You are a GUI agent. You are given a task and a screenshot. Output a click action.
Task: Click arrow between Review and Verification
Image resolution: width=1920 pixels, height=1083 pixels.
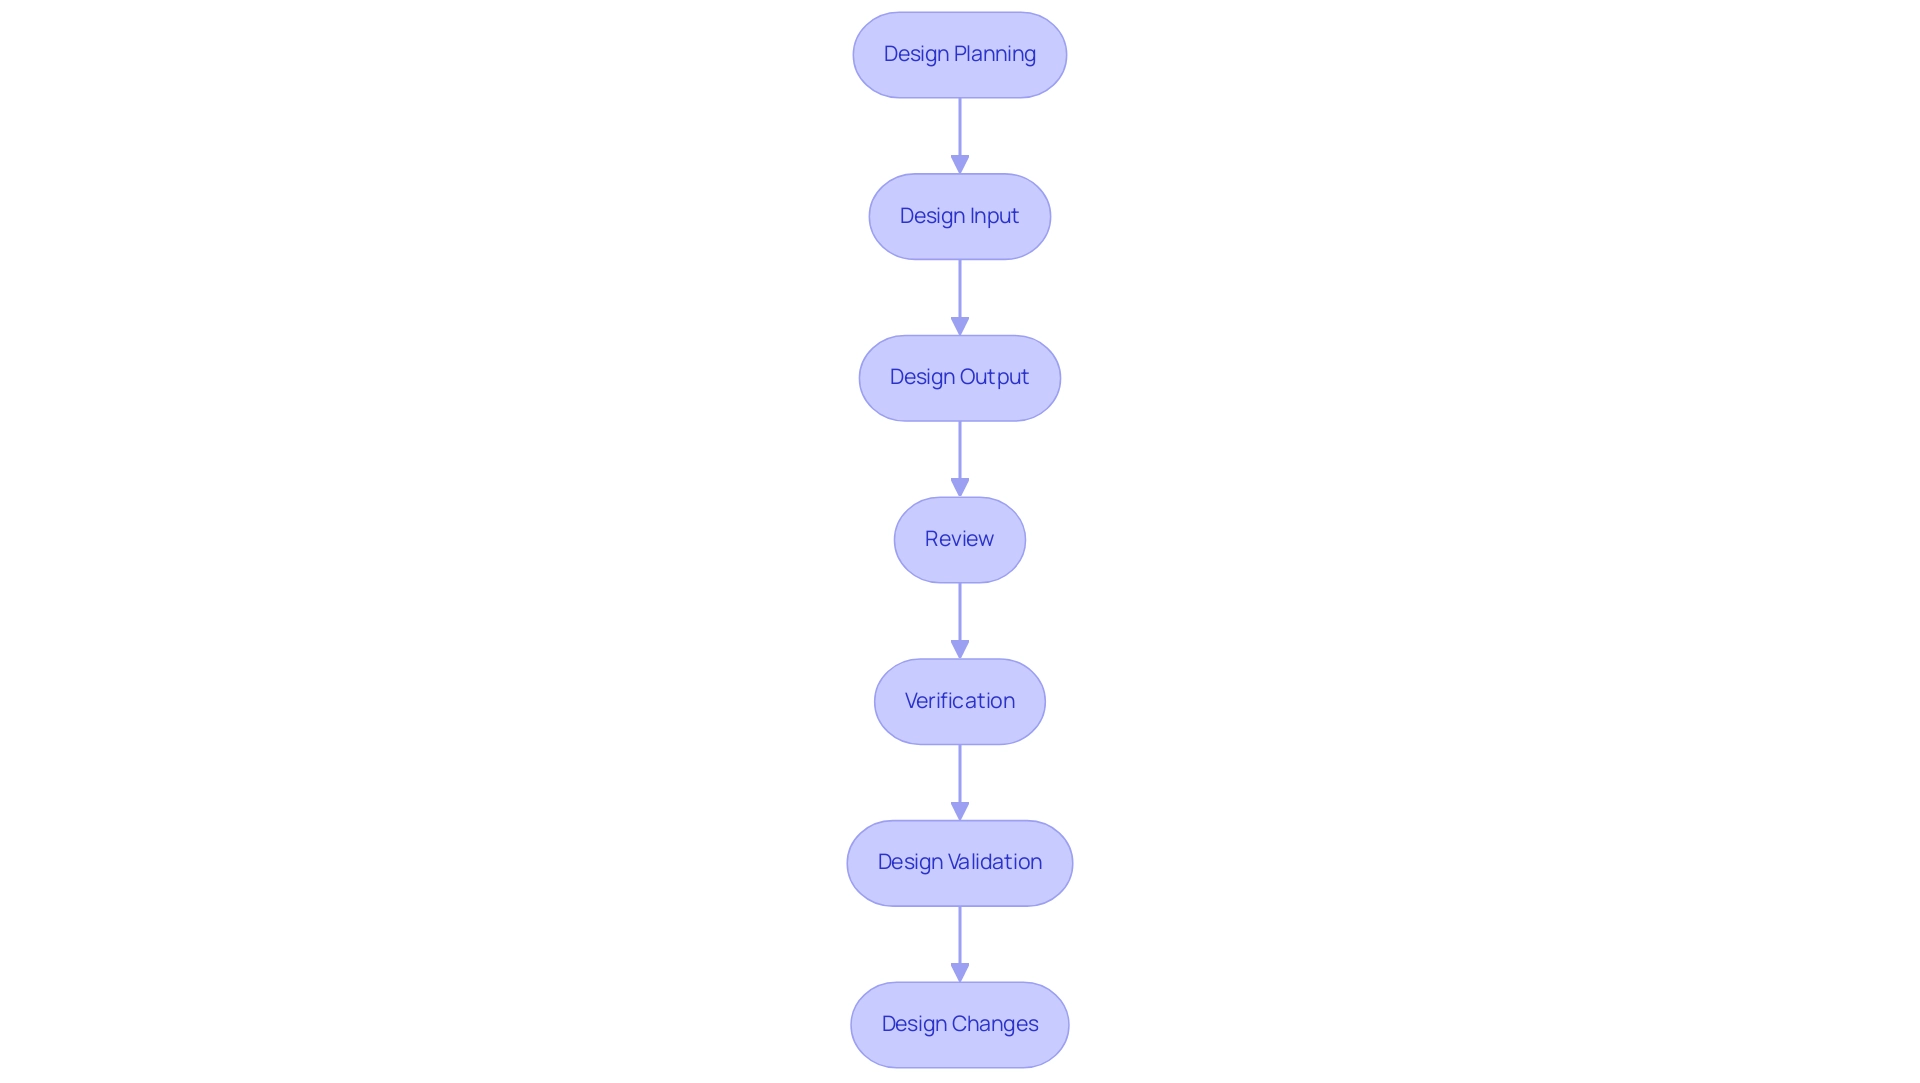click(960, 620)
